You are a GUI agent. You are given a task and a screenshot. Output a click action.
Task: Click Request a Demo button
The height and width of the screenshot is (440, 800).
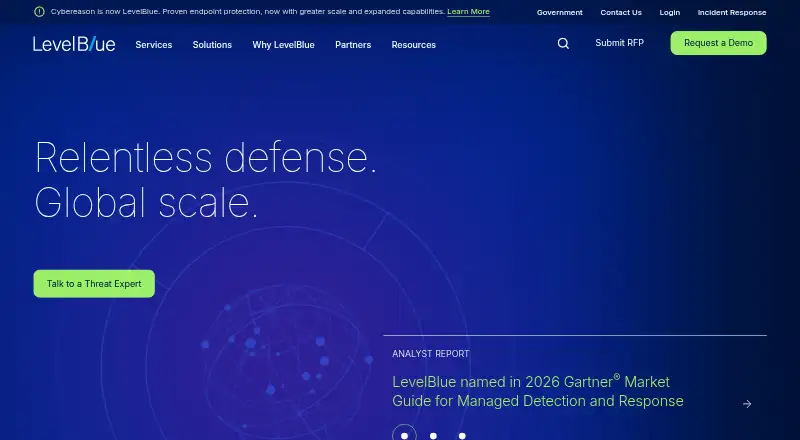pos(718,43)
